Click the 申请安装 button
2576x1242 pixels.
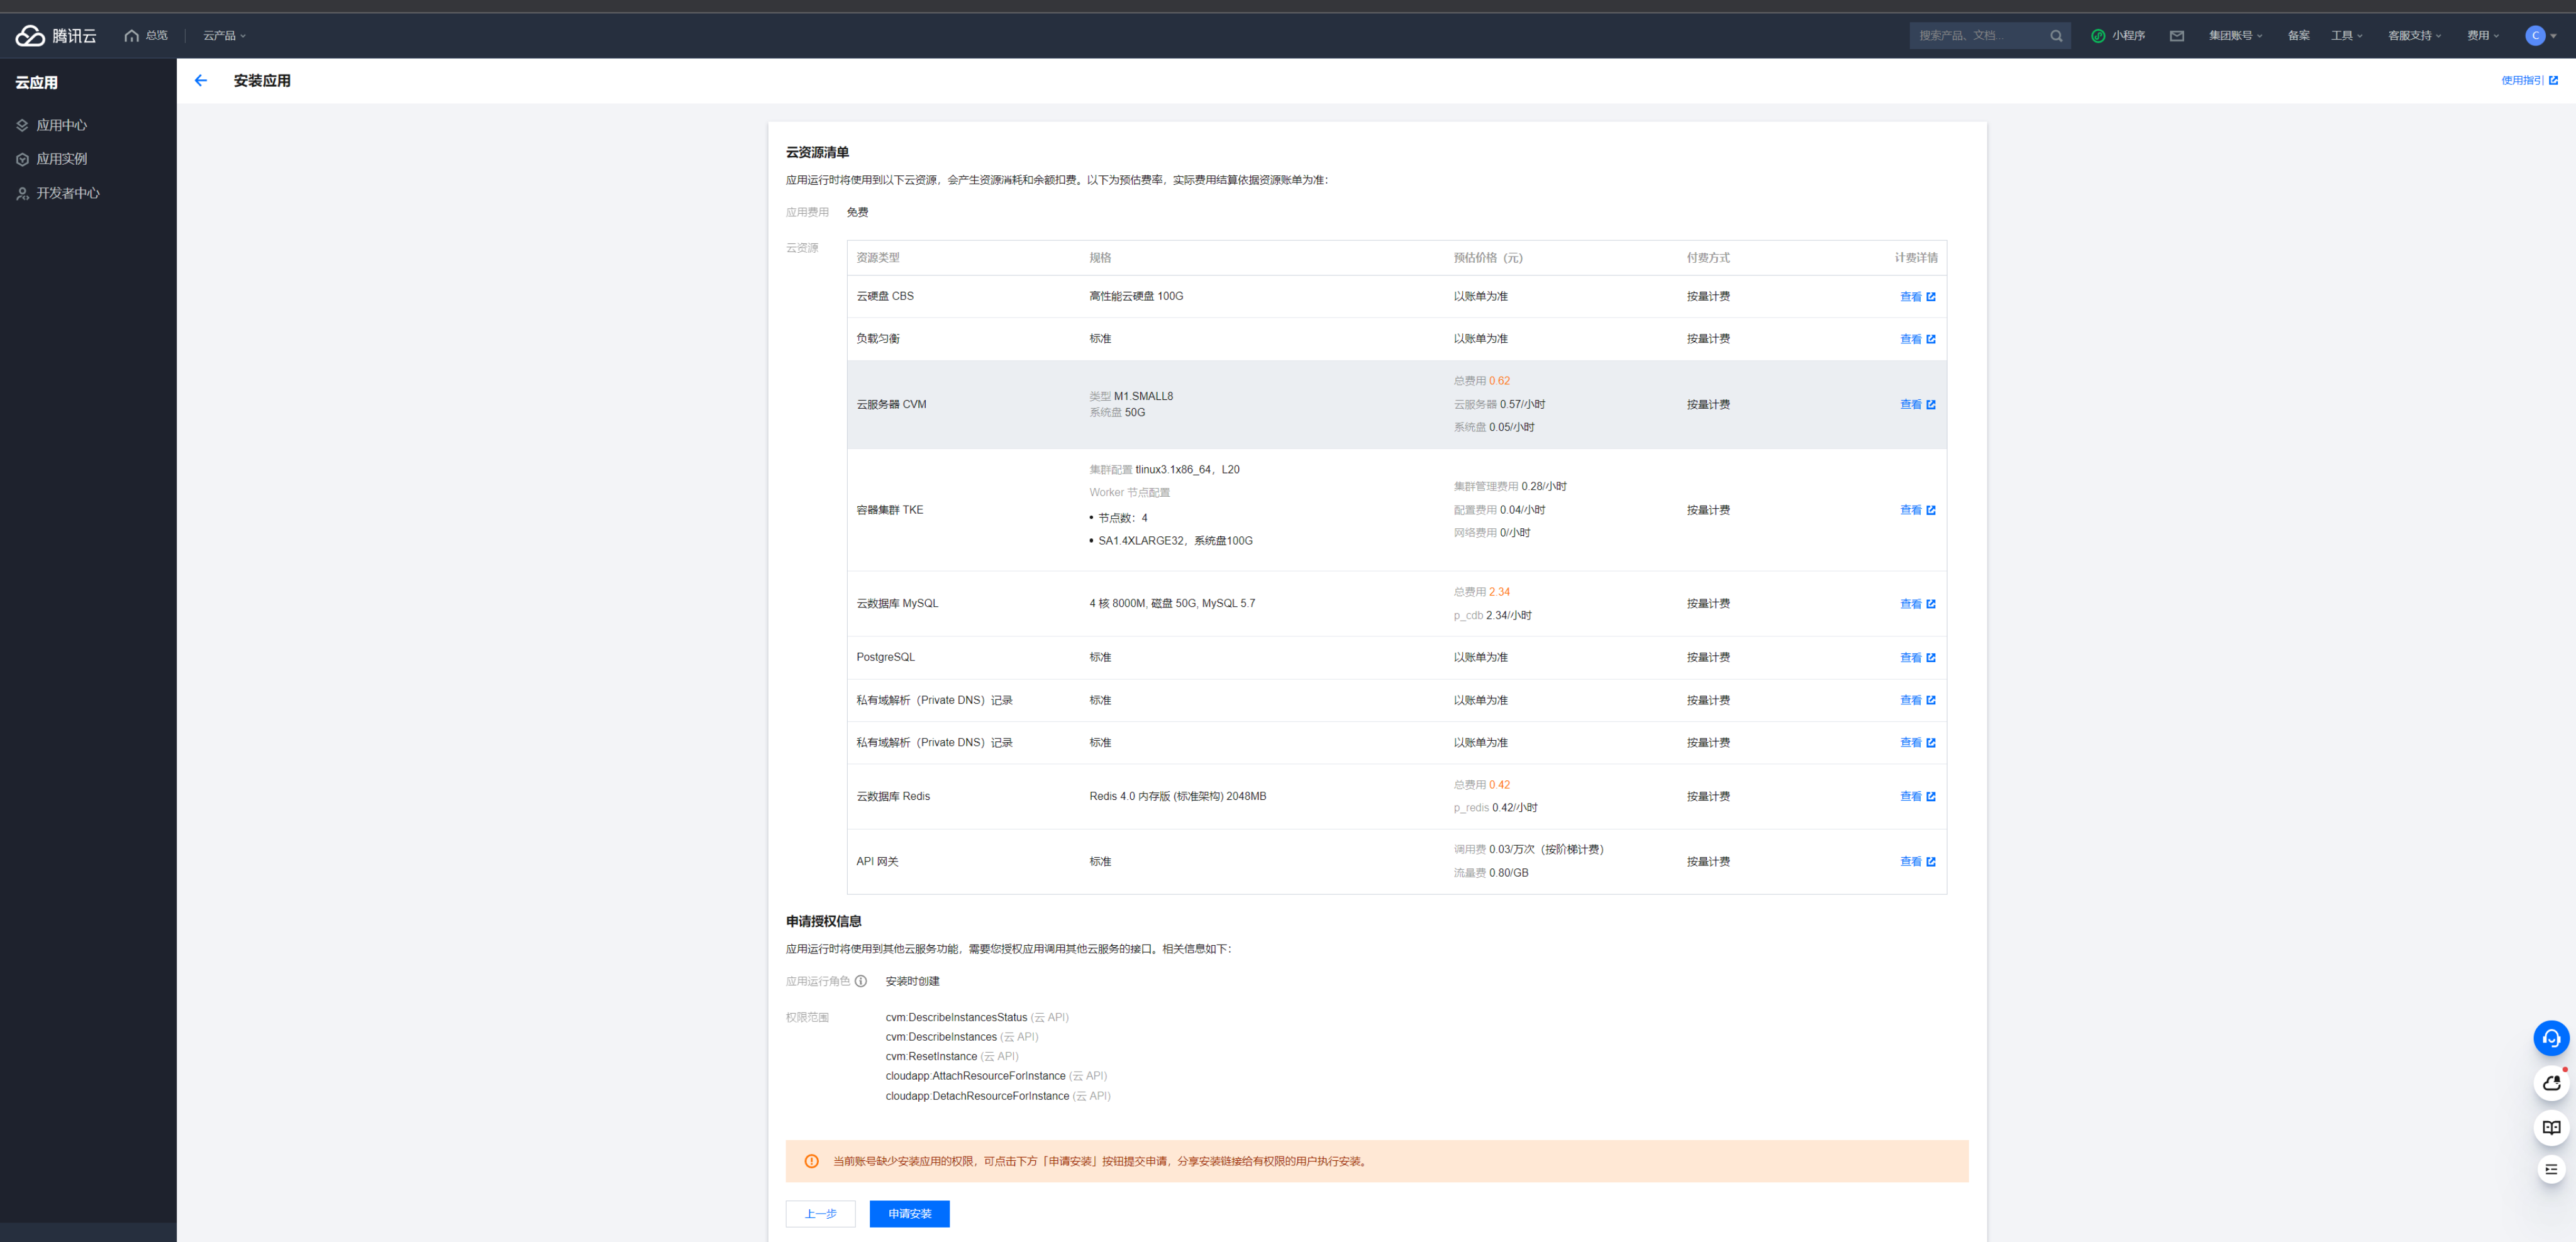[x=909, y=1213]
